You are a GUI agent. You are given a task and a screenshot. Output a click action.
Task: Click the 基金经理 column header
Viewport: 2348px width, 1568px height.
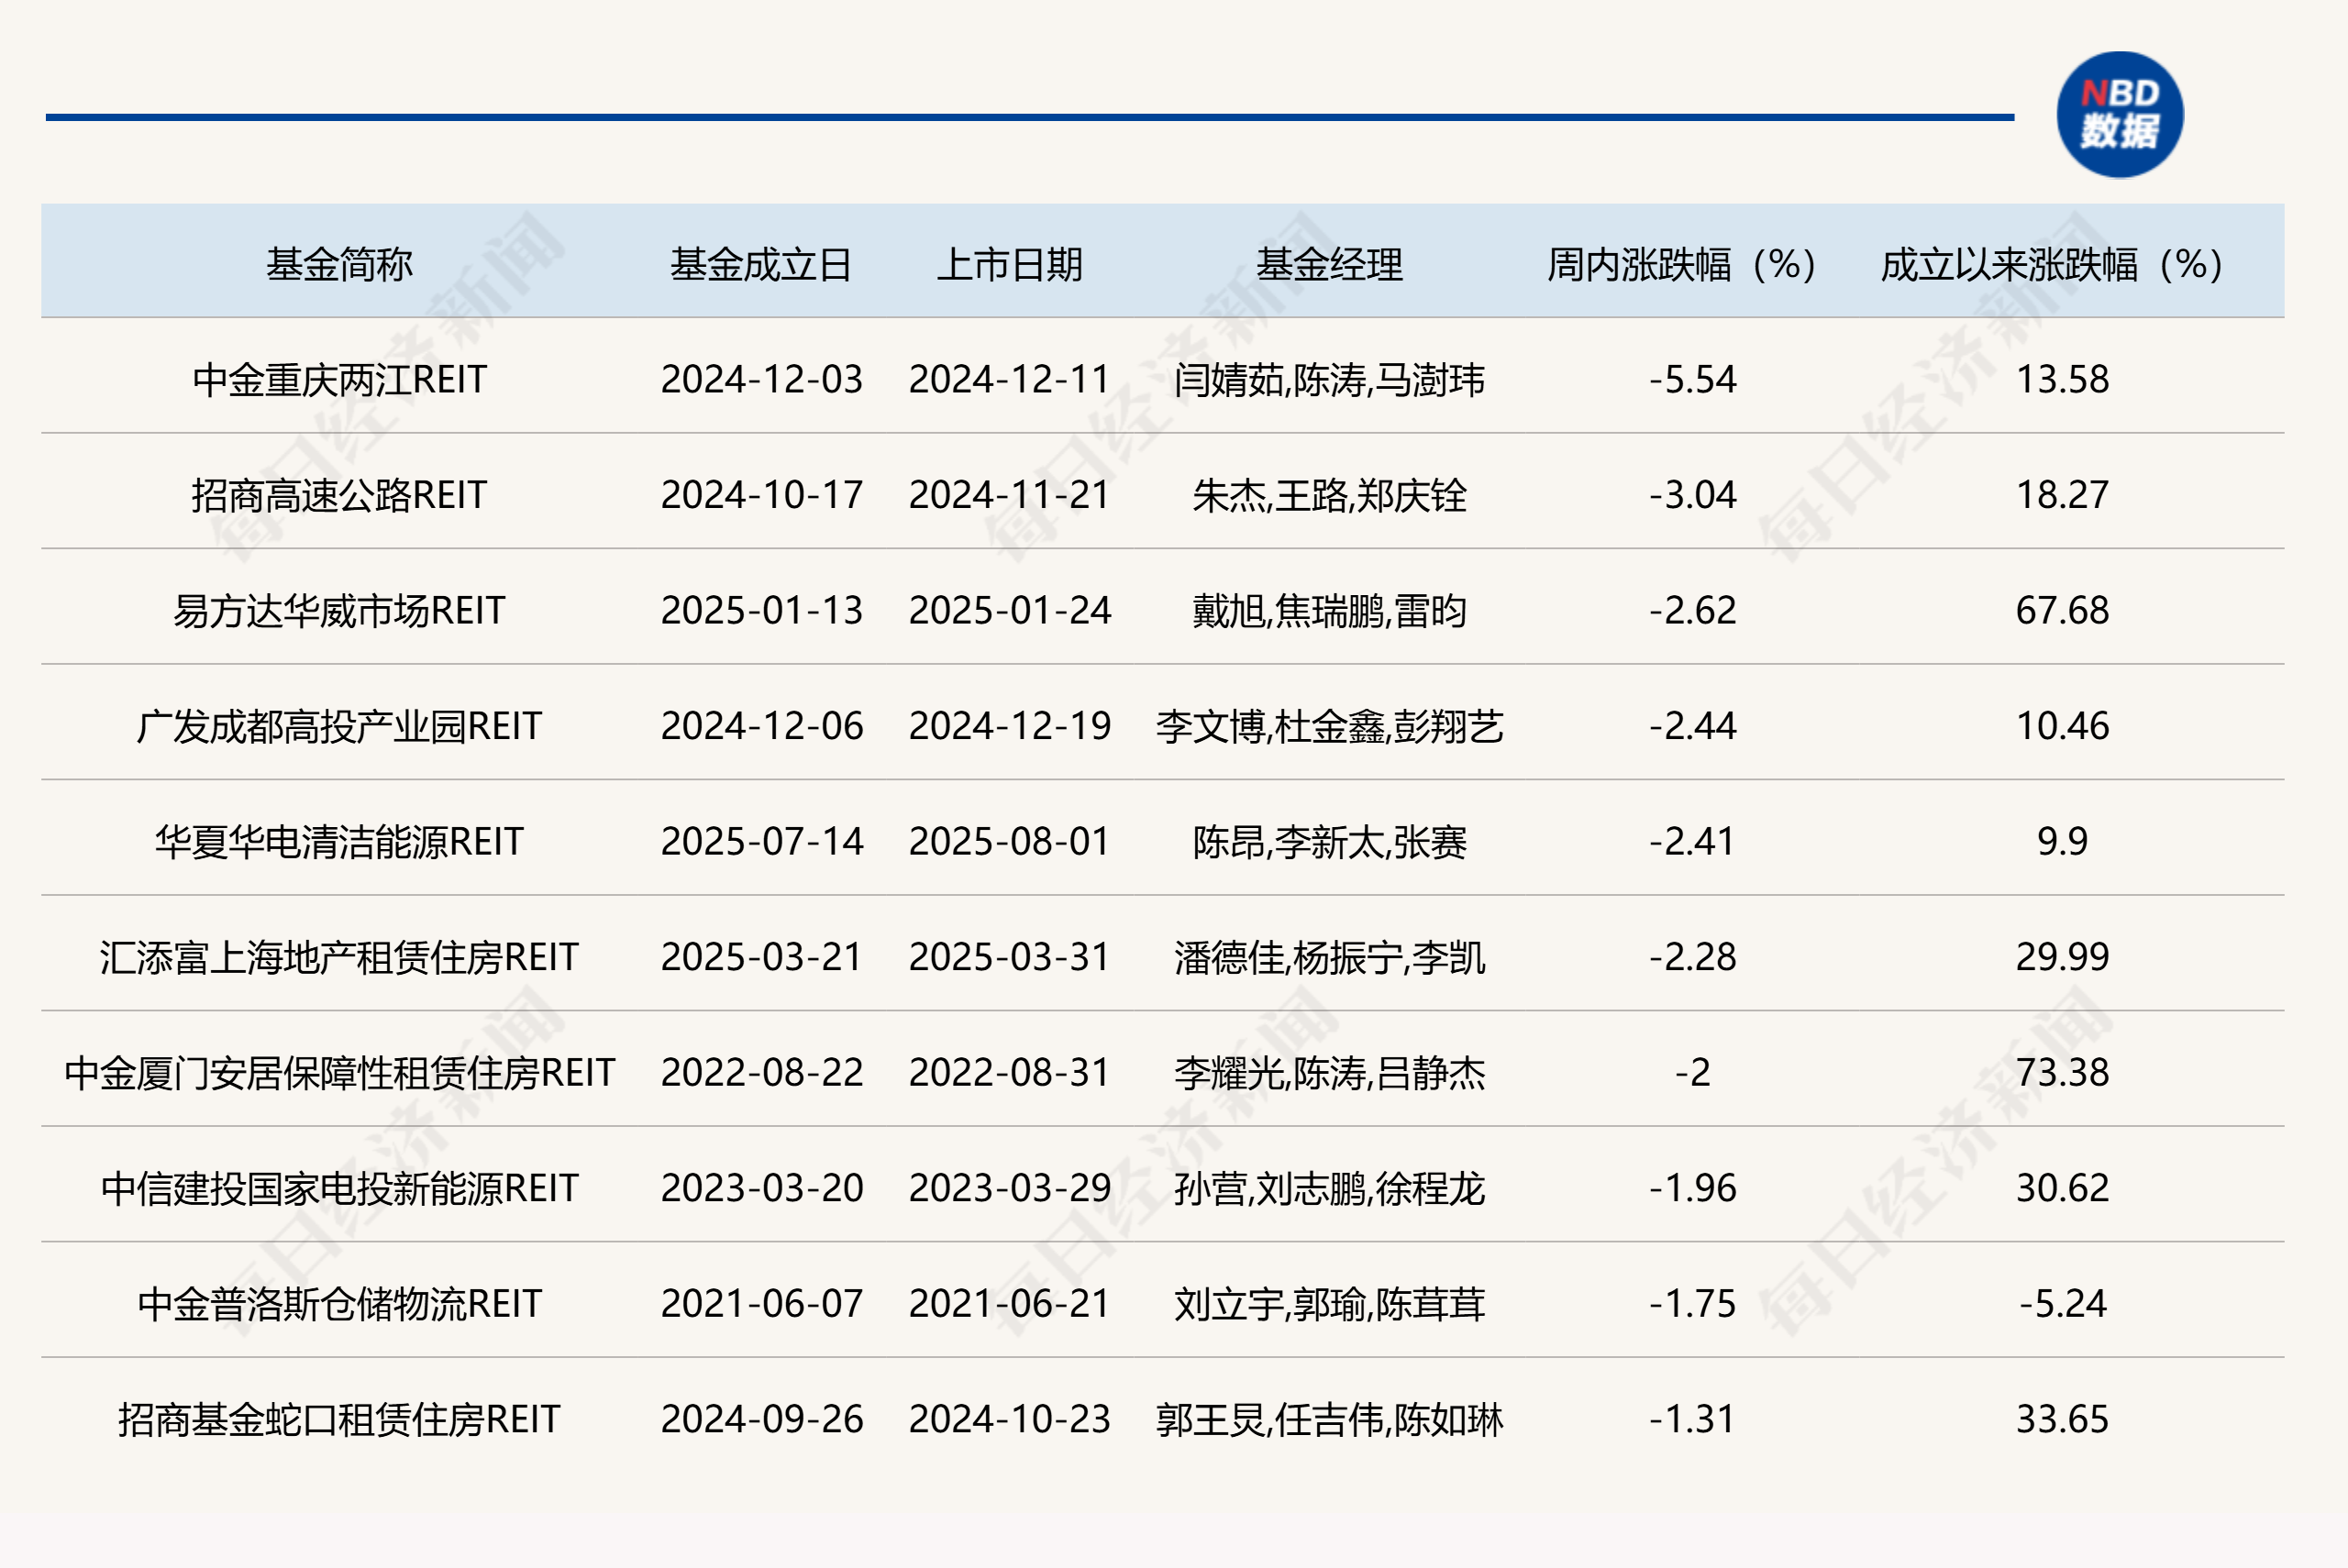point(1330,265)
